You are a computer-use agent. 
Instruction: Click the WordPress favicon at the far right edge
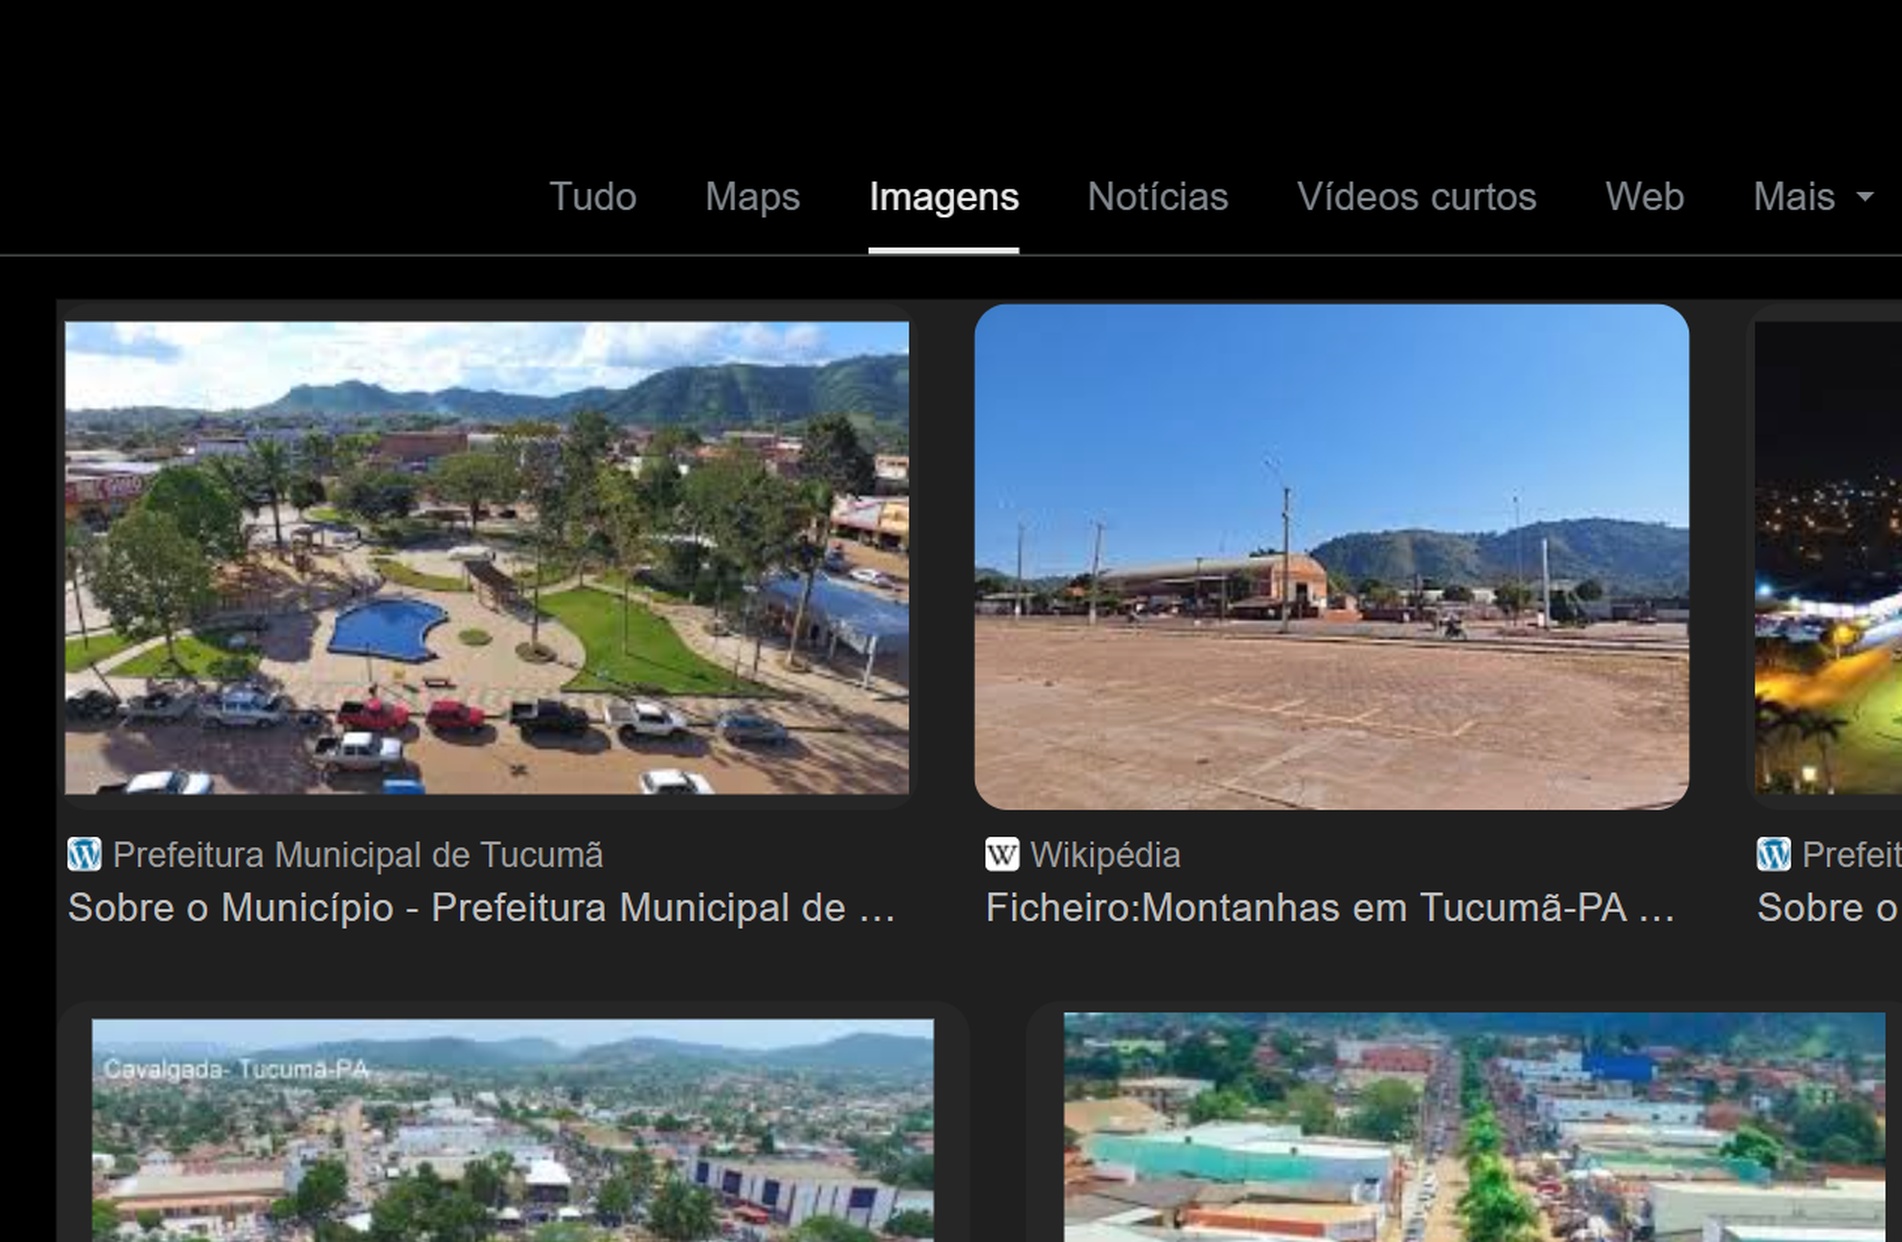pos(1773,855)
